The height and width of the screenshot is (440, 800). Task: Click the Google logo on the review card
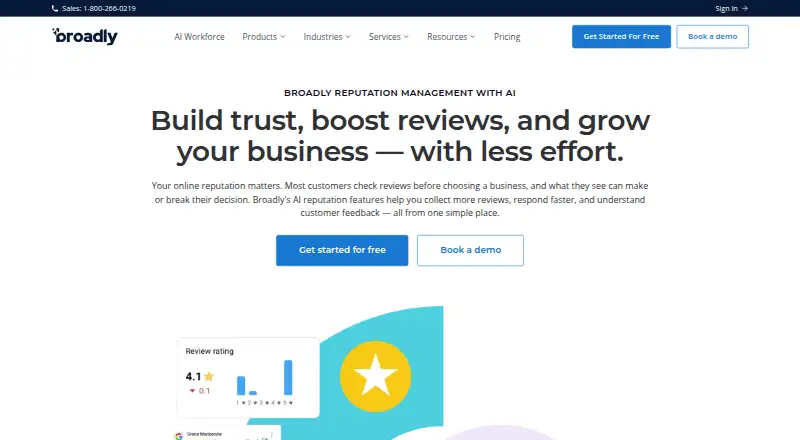(x=179, y=436)
